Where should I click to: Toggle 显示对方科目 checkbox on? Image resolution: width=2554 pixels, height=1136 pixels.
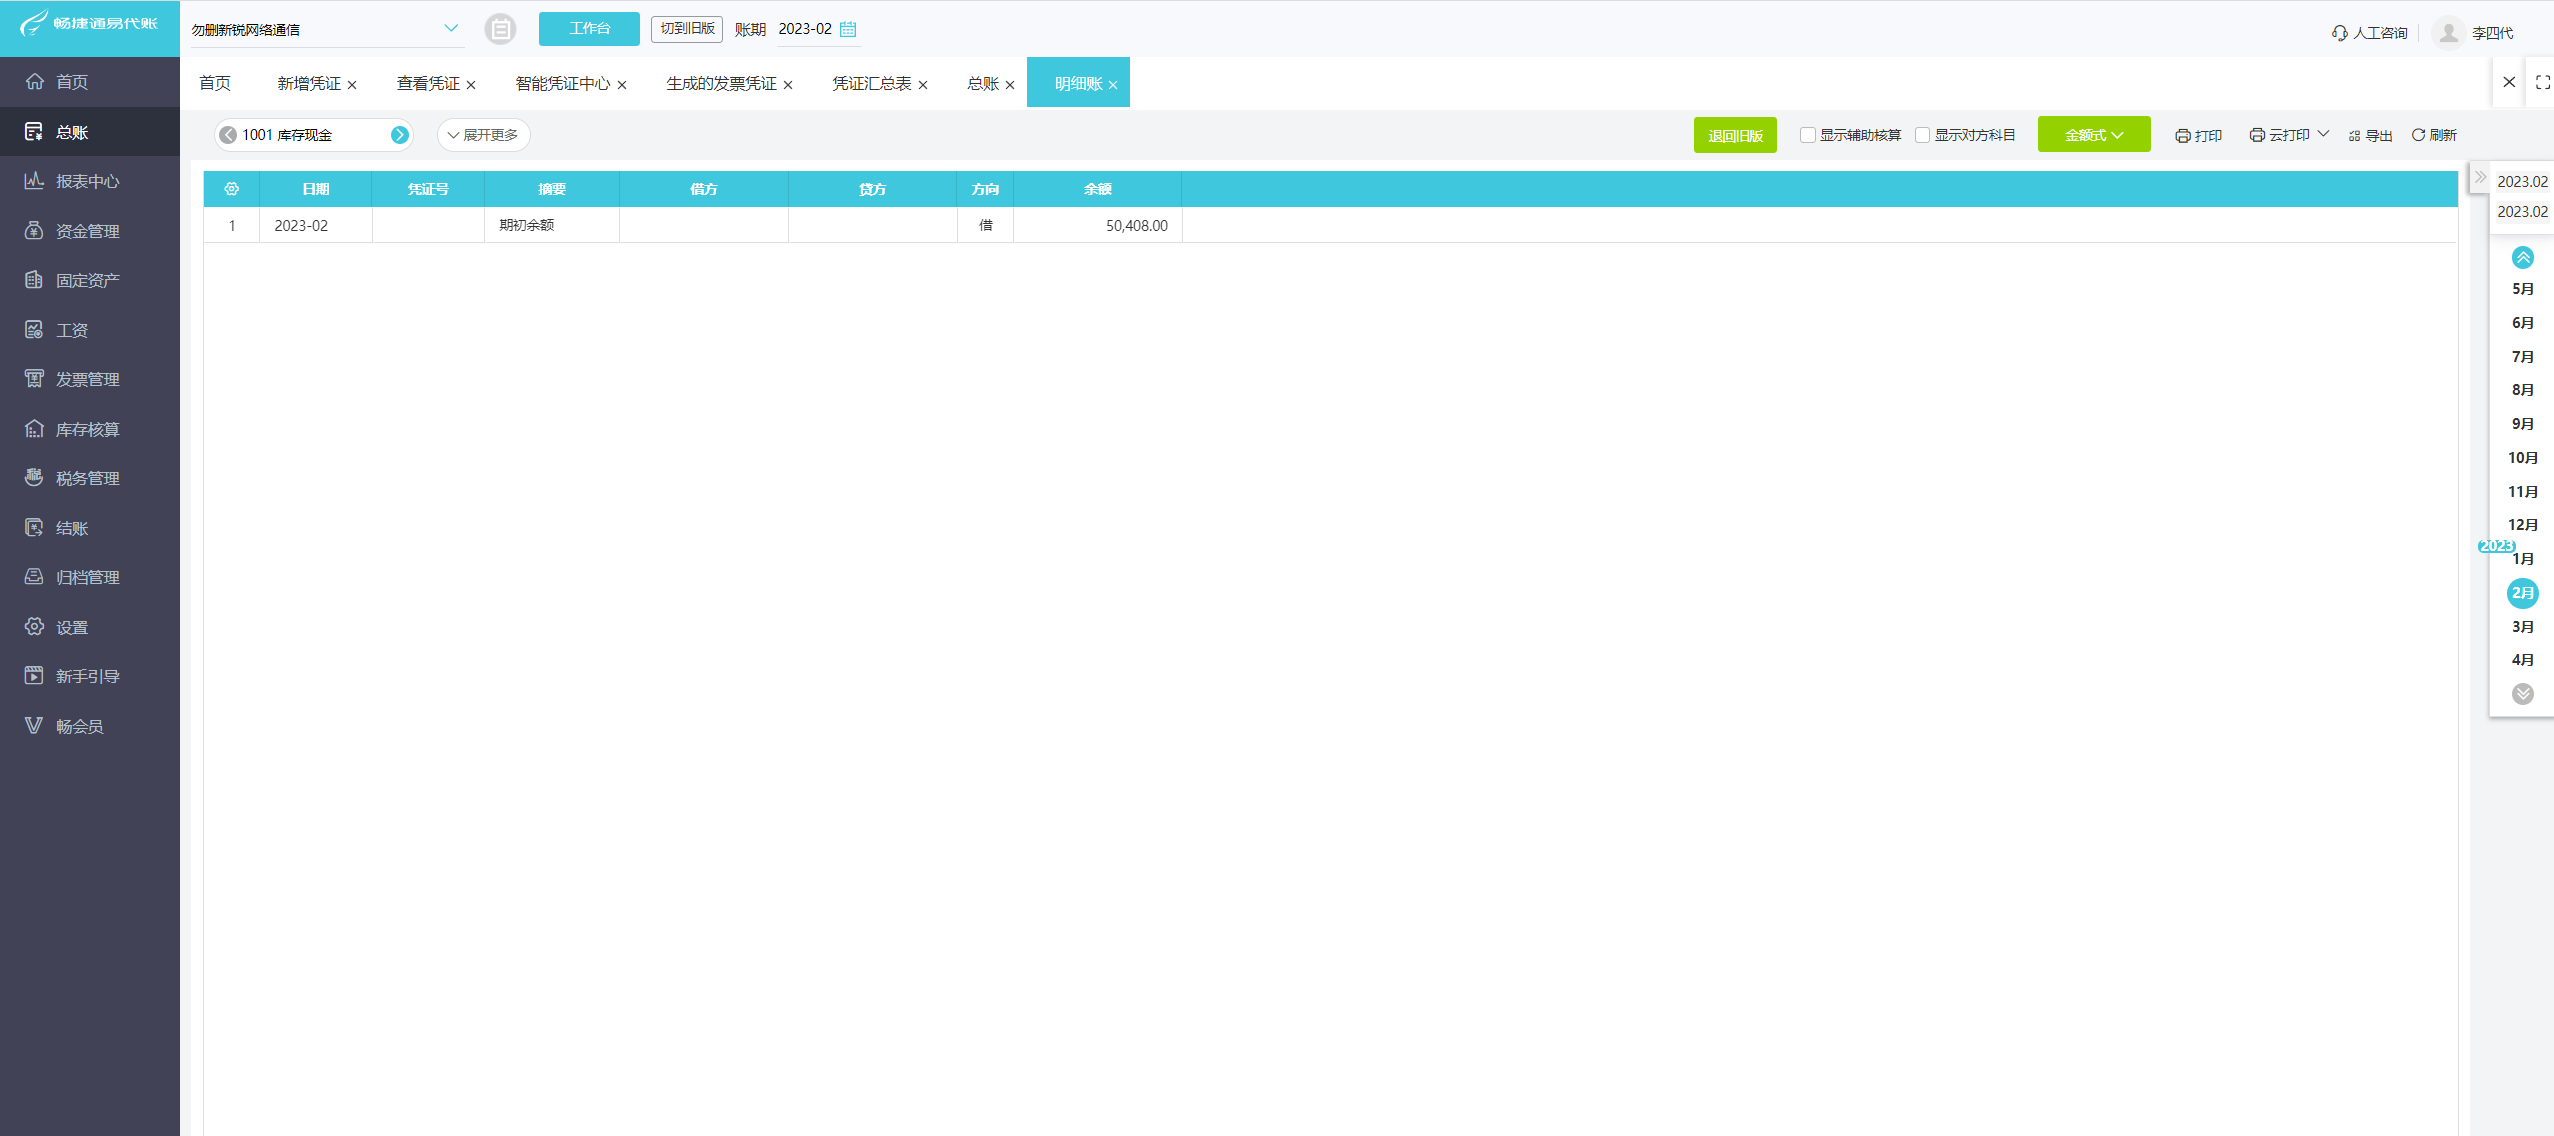tap(1925, 135)
